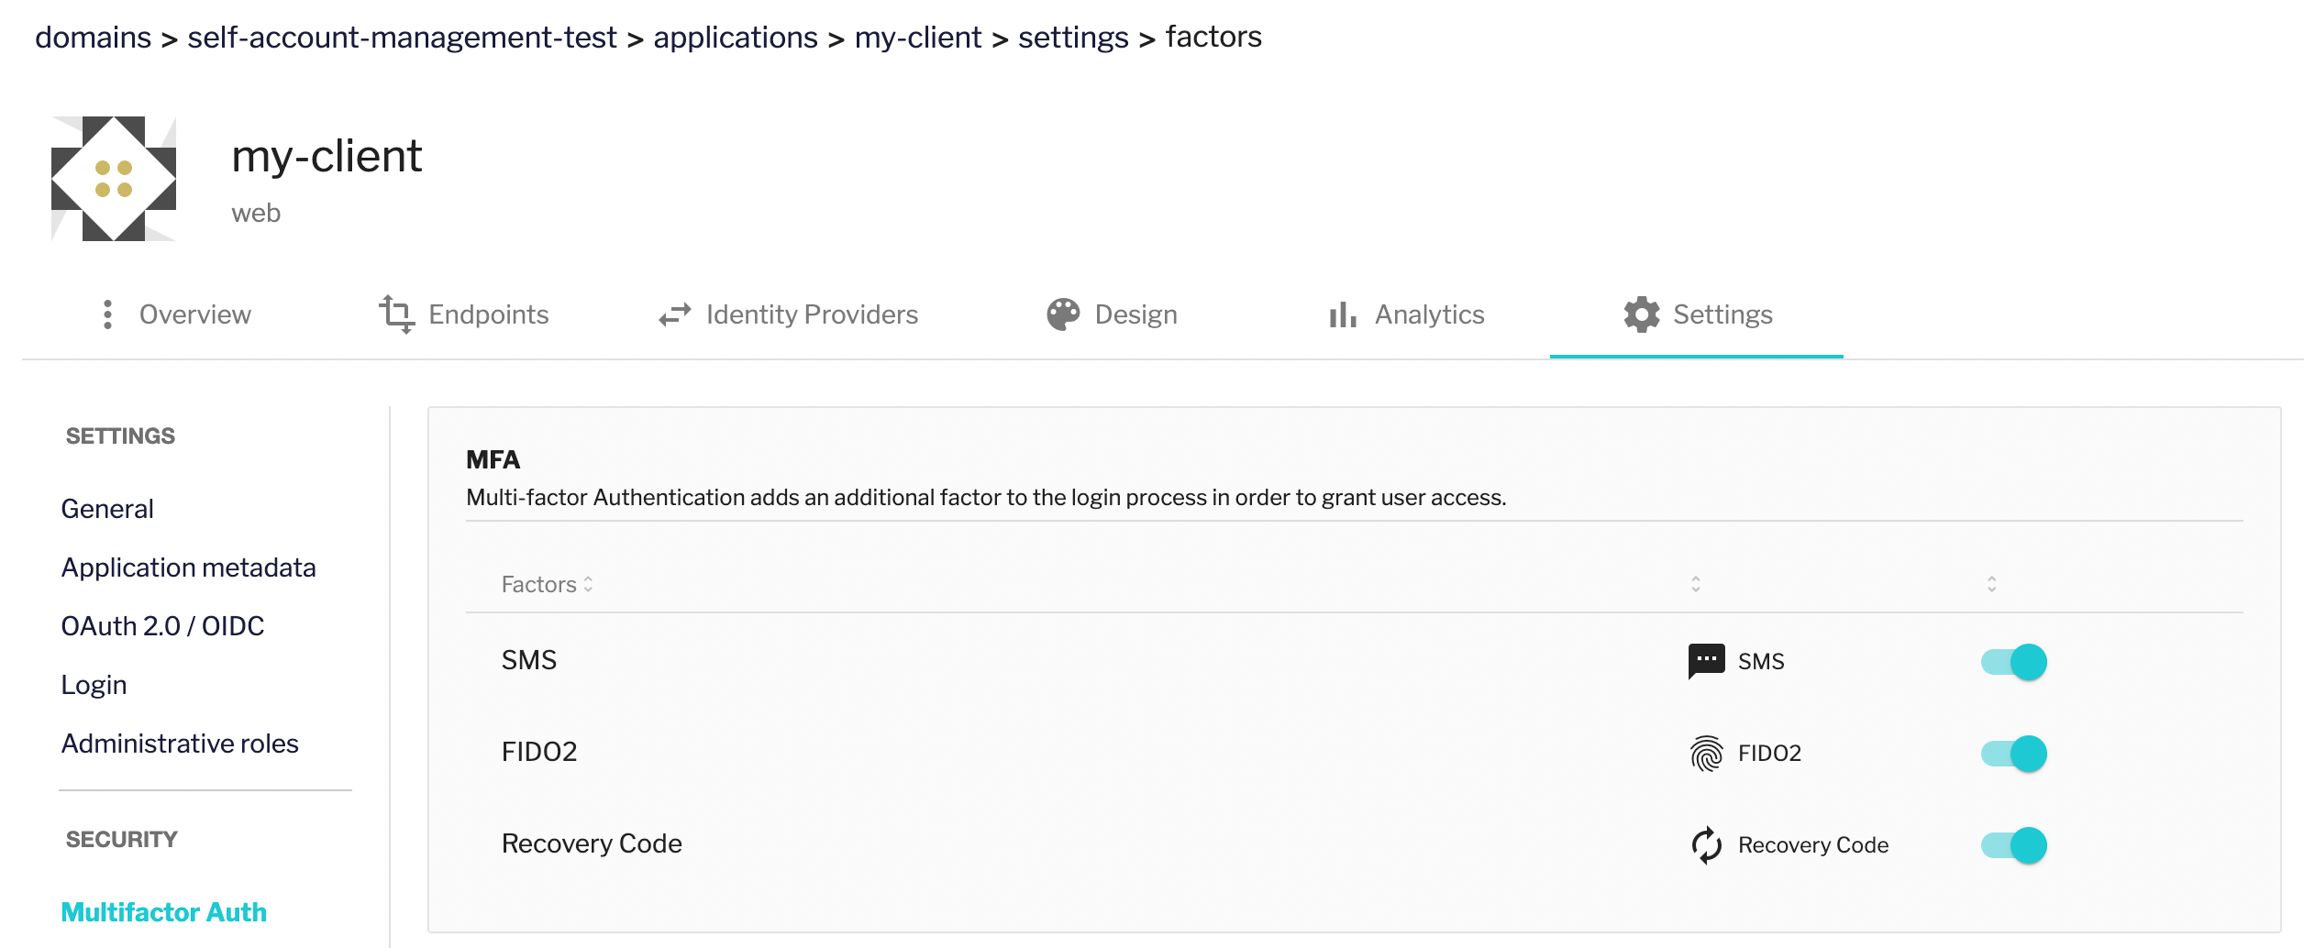Open Administrative roles settings
The image size is (2304, 948).
click(180, 743)
